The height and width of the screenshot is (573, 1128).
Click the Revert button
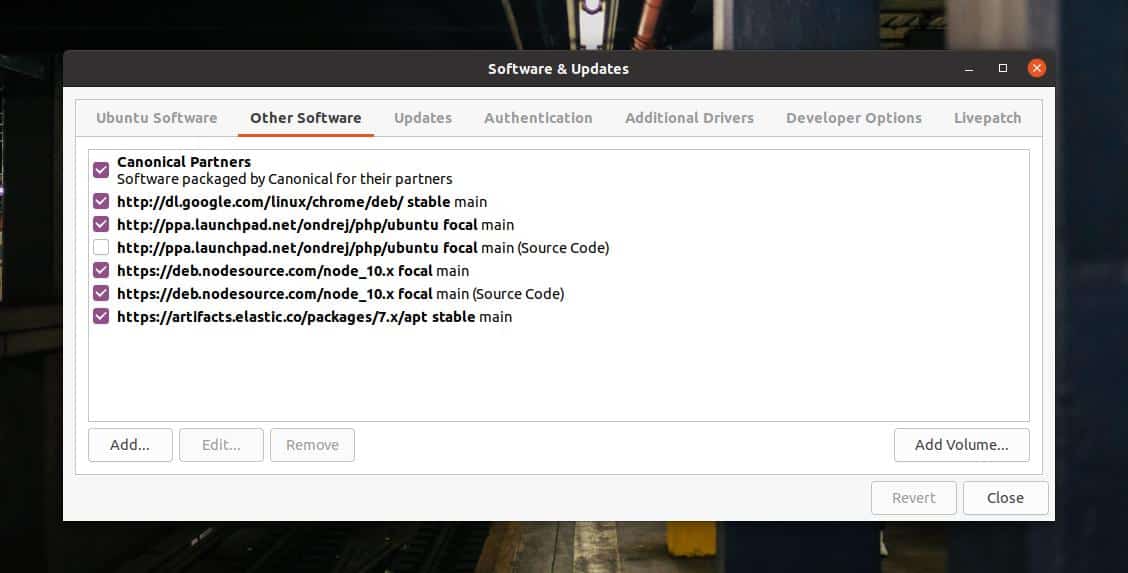[914, 498]
